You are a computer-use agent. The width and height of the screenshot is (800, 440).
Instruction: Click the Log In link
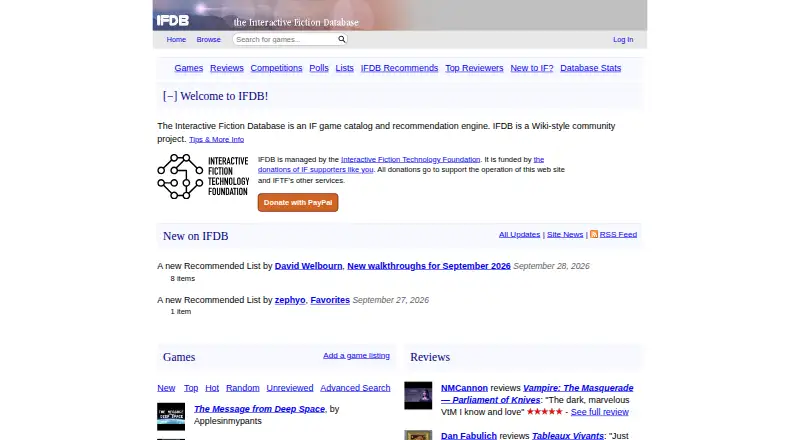coord(623,39)
